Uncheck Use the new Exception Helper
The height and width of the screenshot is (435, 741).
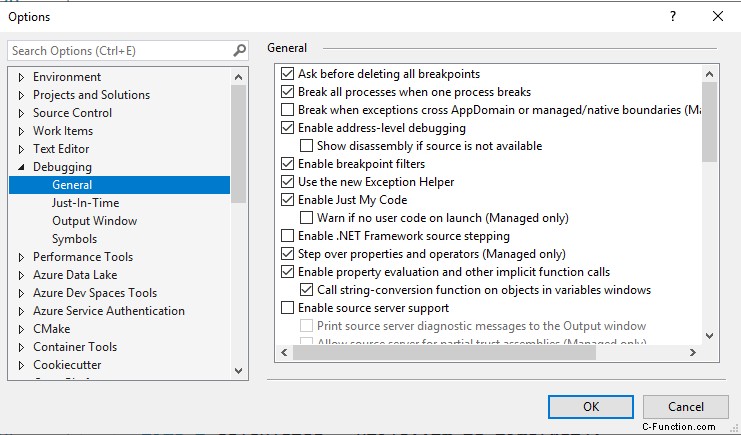pos(288,182)
